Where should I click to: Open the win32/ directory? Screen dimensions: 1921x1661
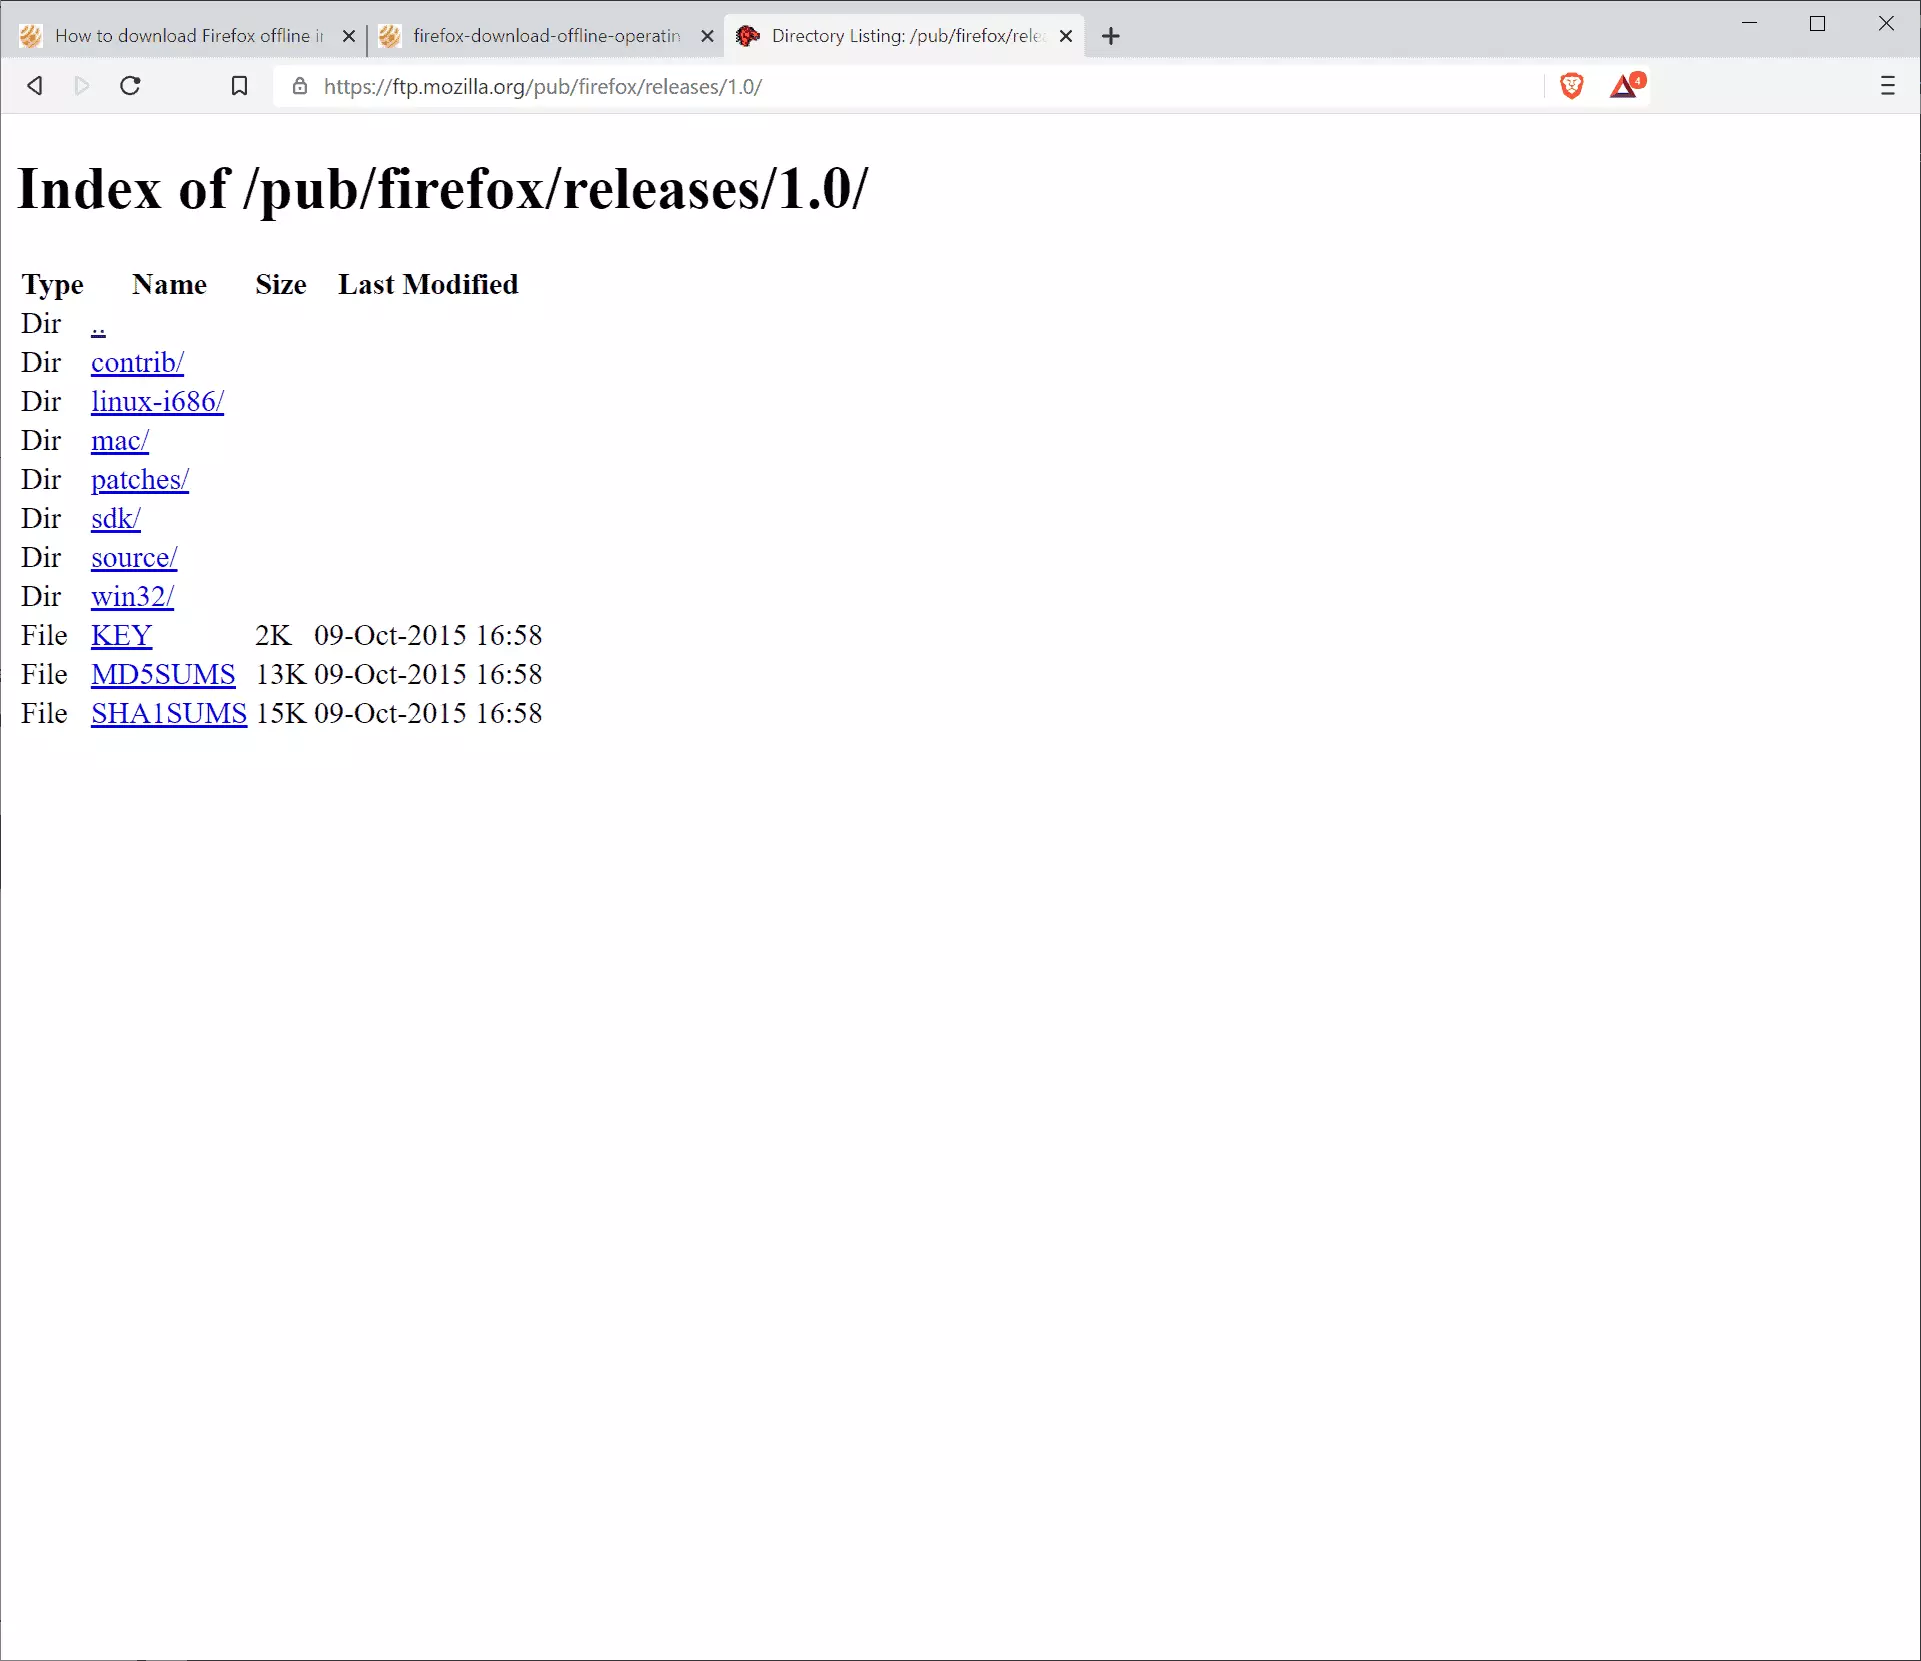(x=131, y=596)
